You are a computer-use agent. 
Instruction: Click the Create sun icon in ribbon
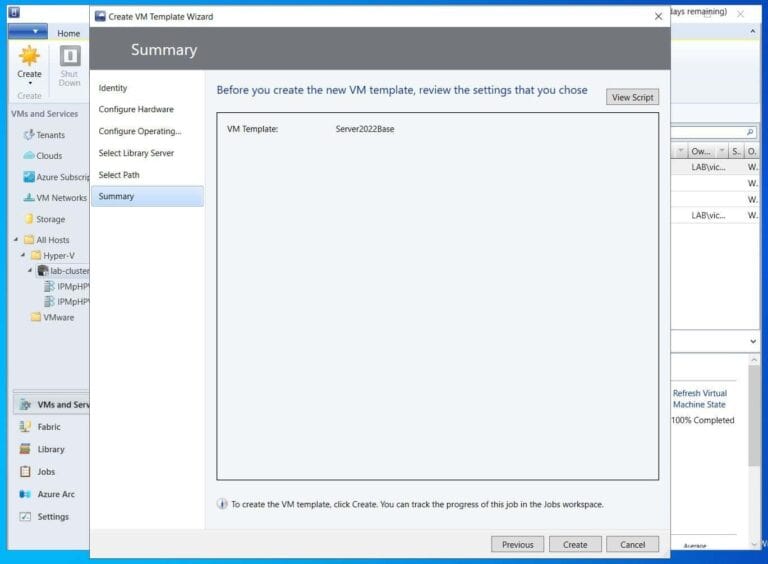click(29, 56)
